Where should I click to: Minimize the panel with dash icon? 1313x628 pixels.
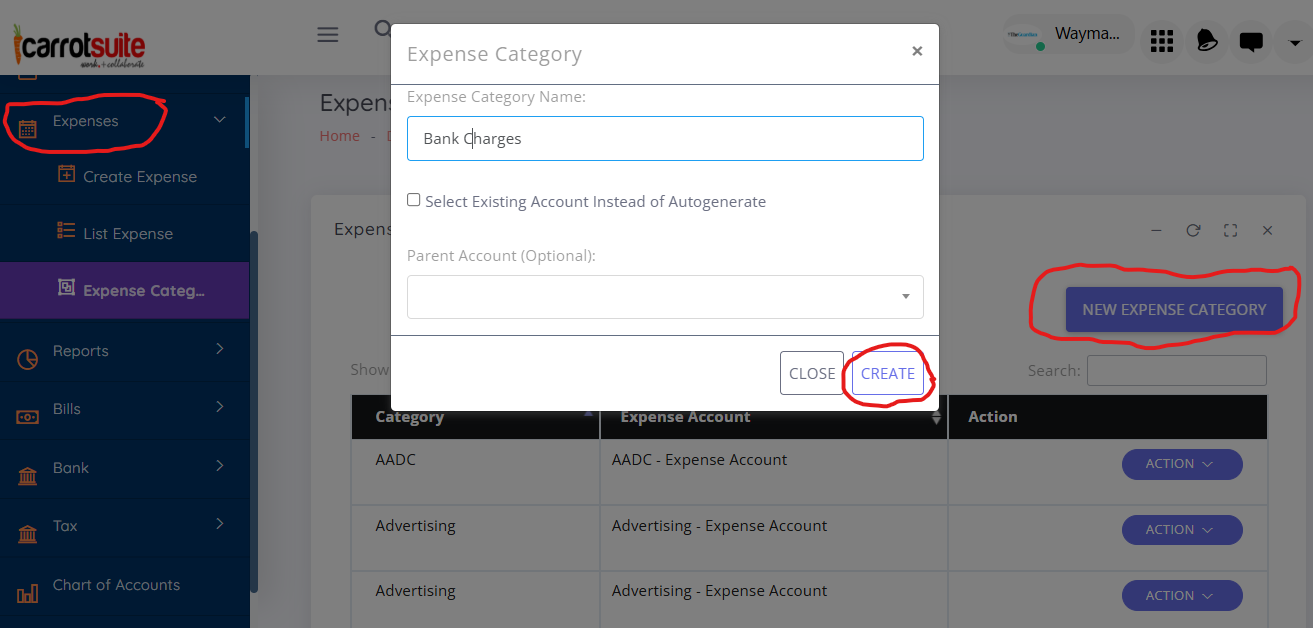[x=1156, y=230]
